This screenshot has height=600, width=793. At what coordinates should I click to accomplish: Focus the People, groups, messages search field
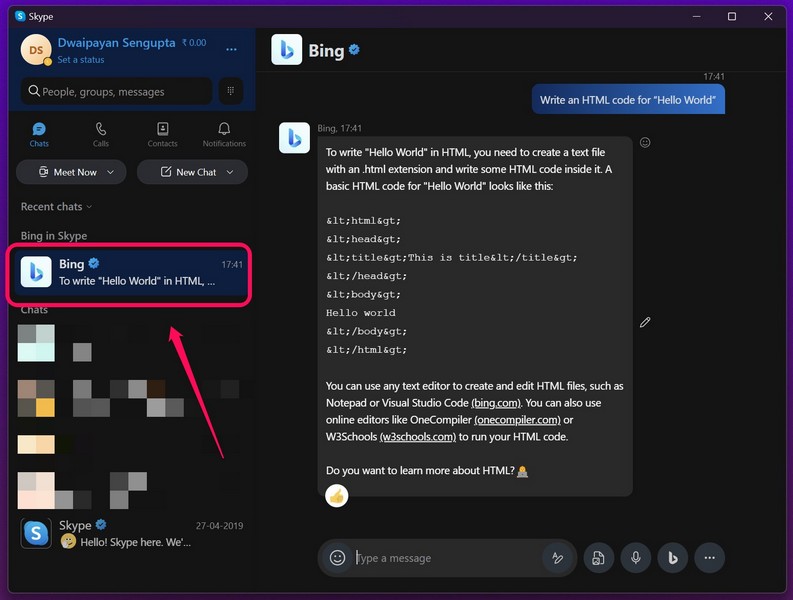(x=116, y=92)
